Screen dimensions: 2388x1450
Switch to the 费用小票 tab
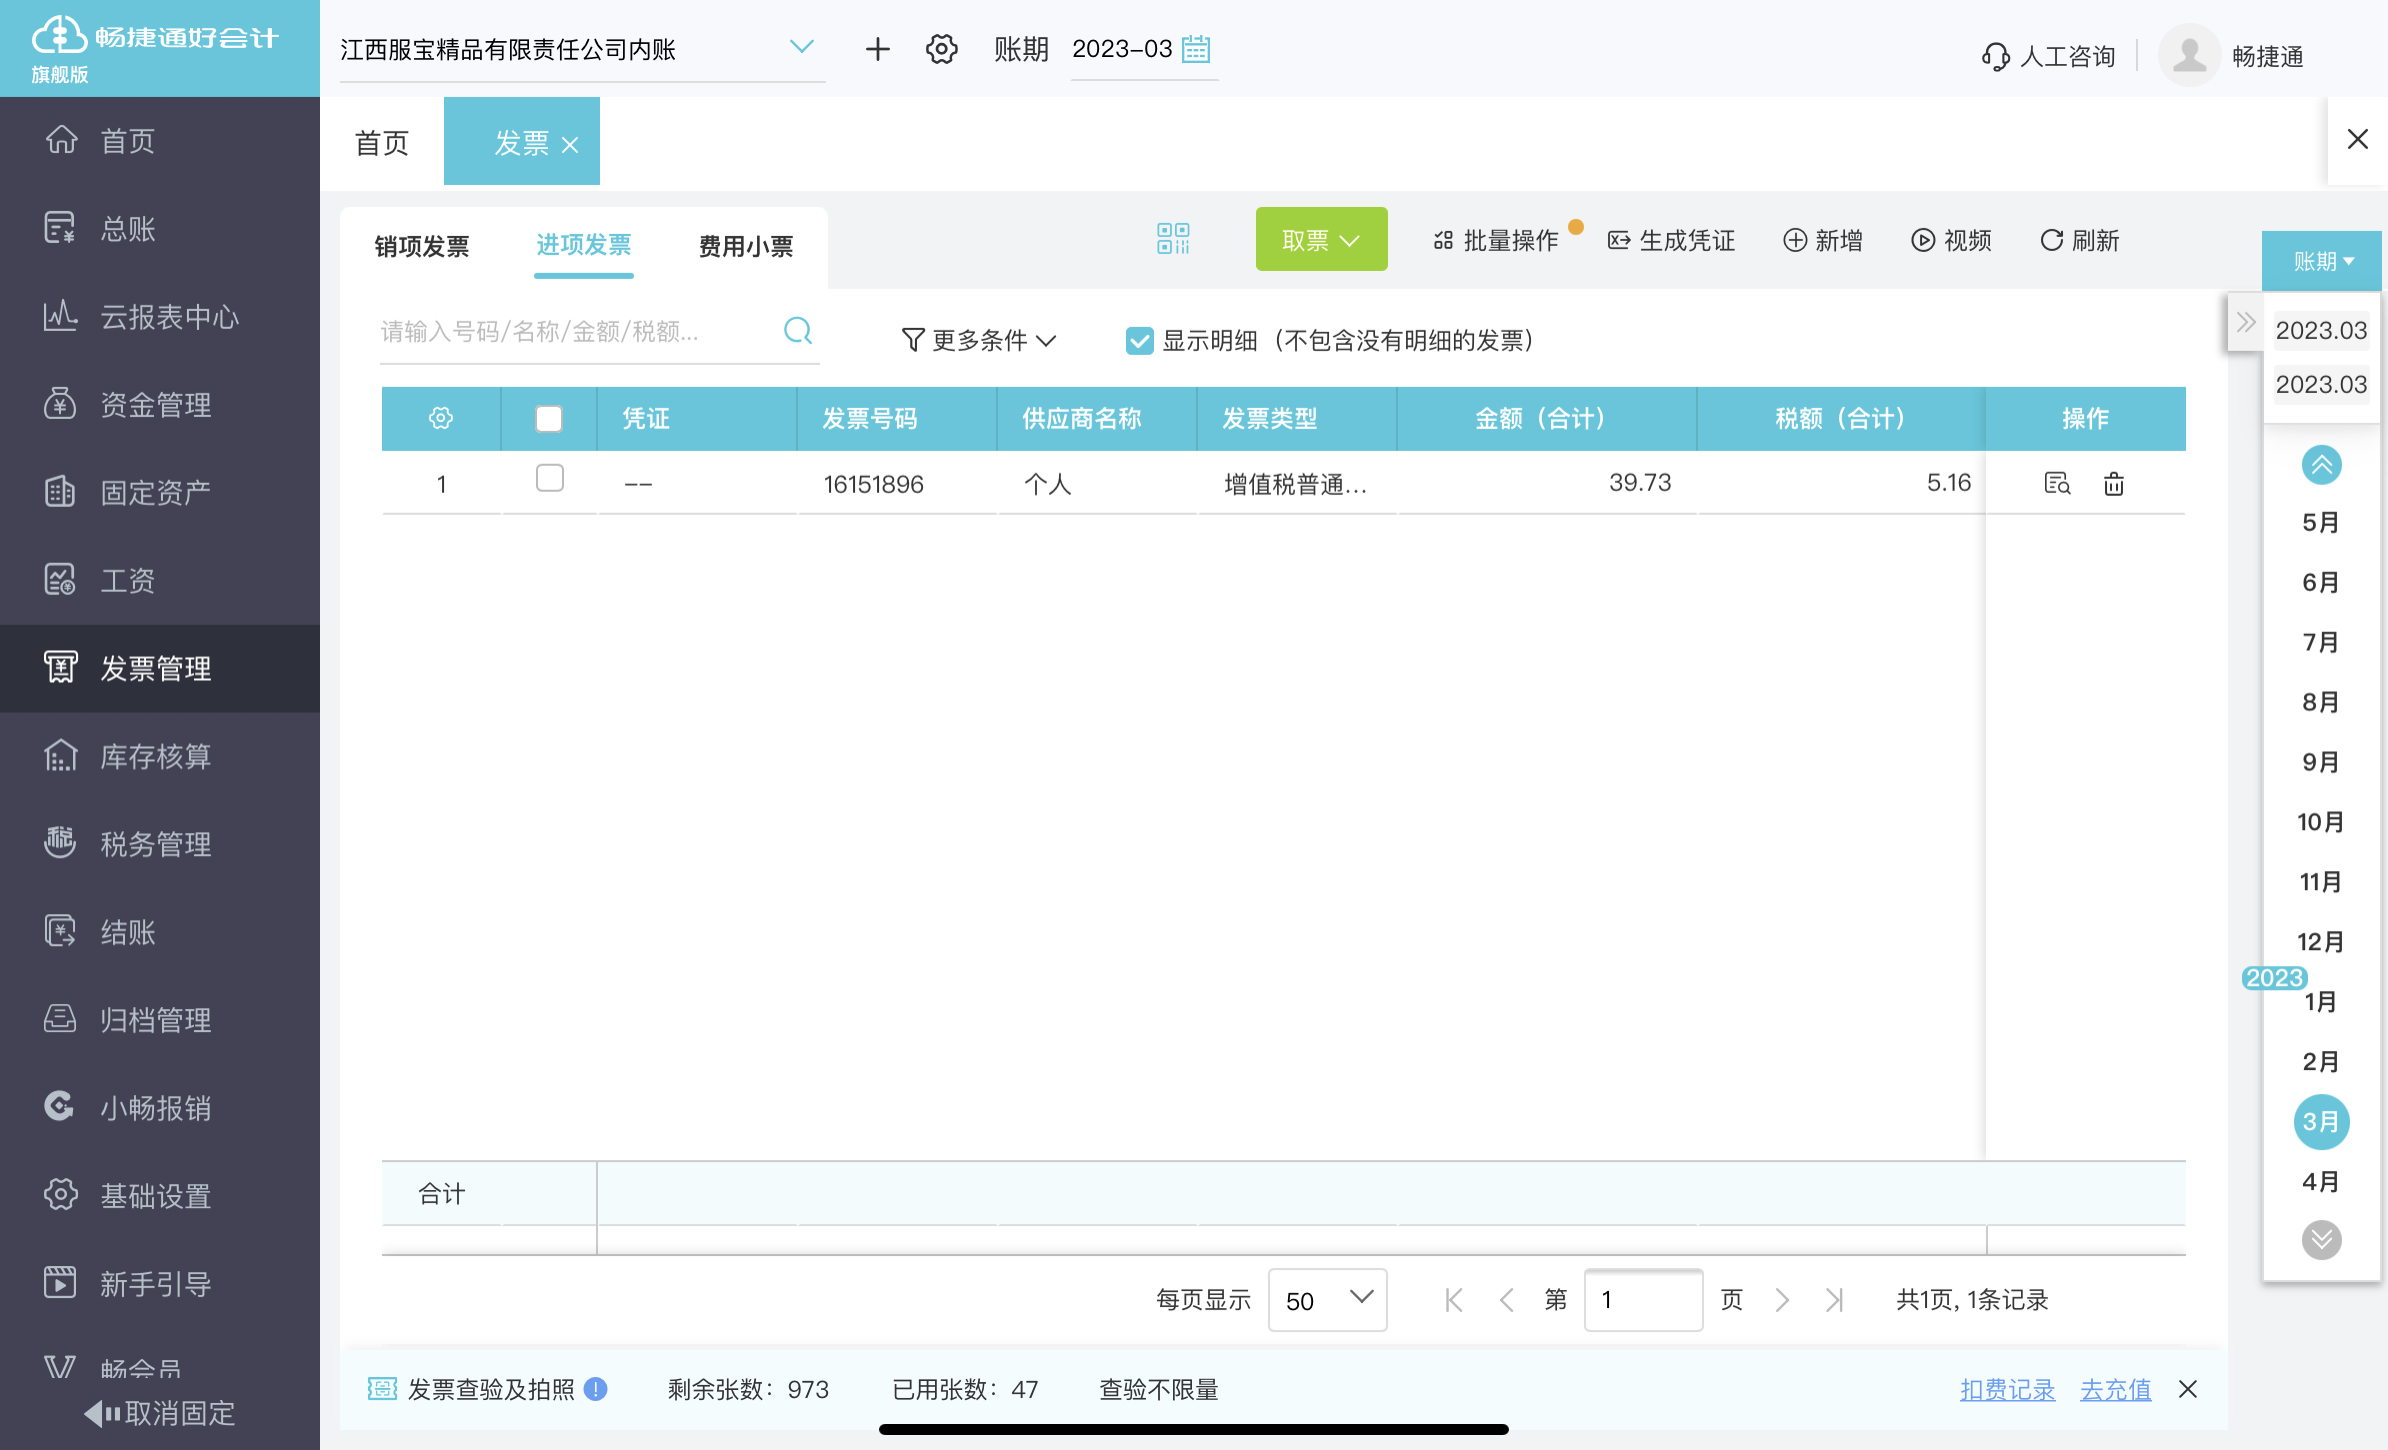click(745, 244)
